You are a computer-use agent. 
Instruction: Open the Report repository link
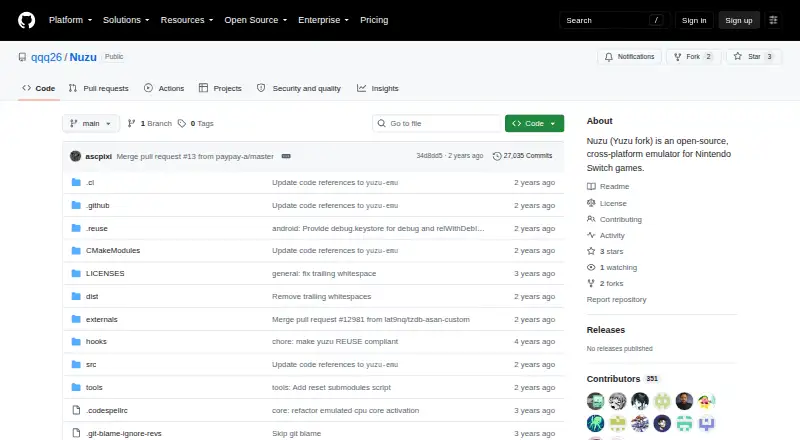pyautogui.click(x=616, y=300)
